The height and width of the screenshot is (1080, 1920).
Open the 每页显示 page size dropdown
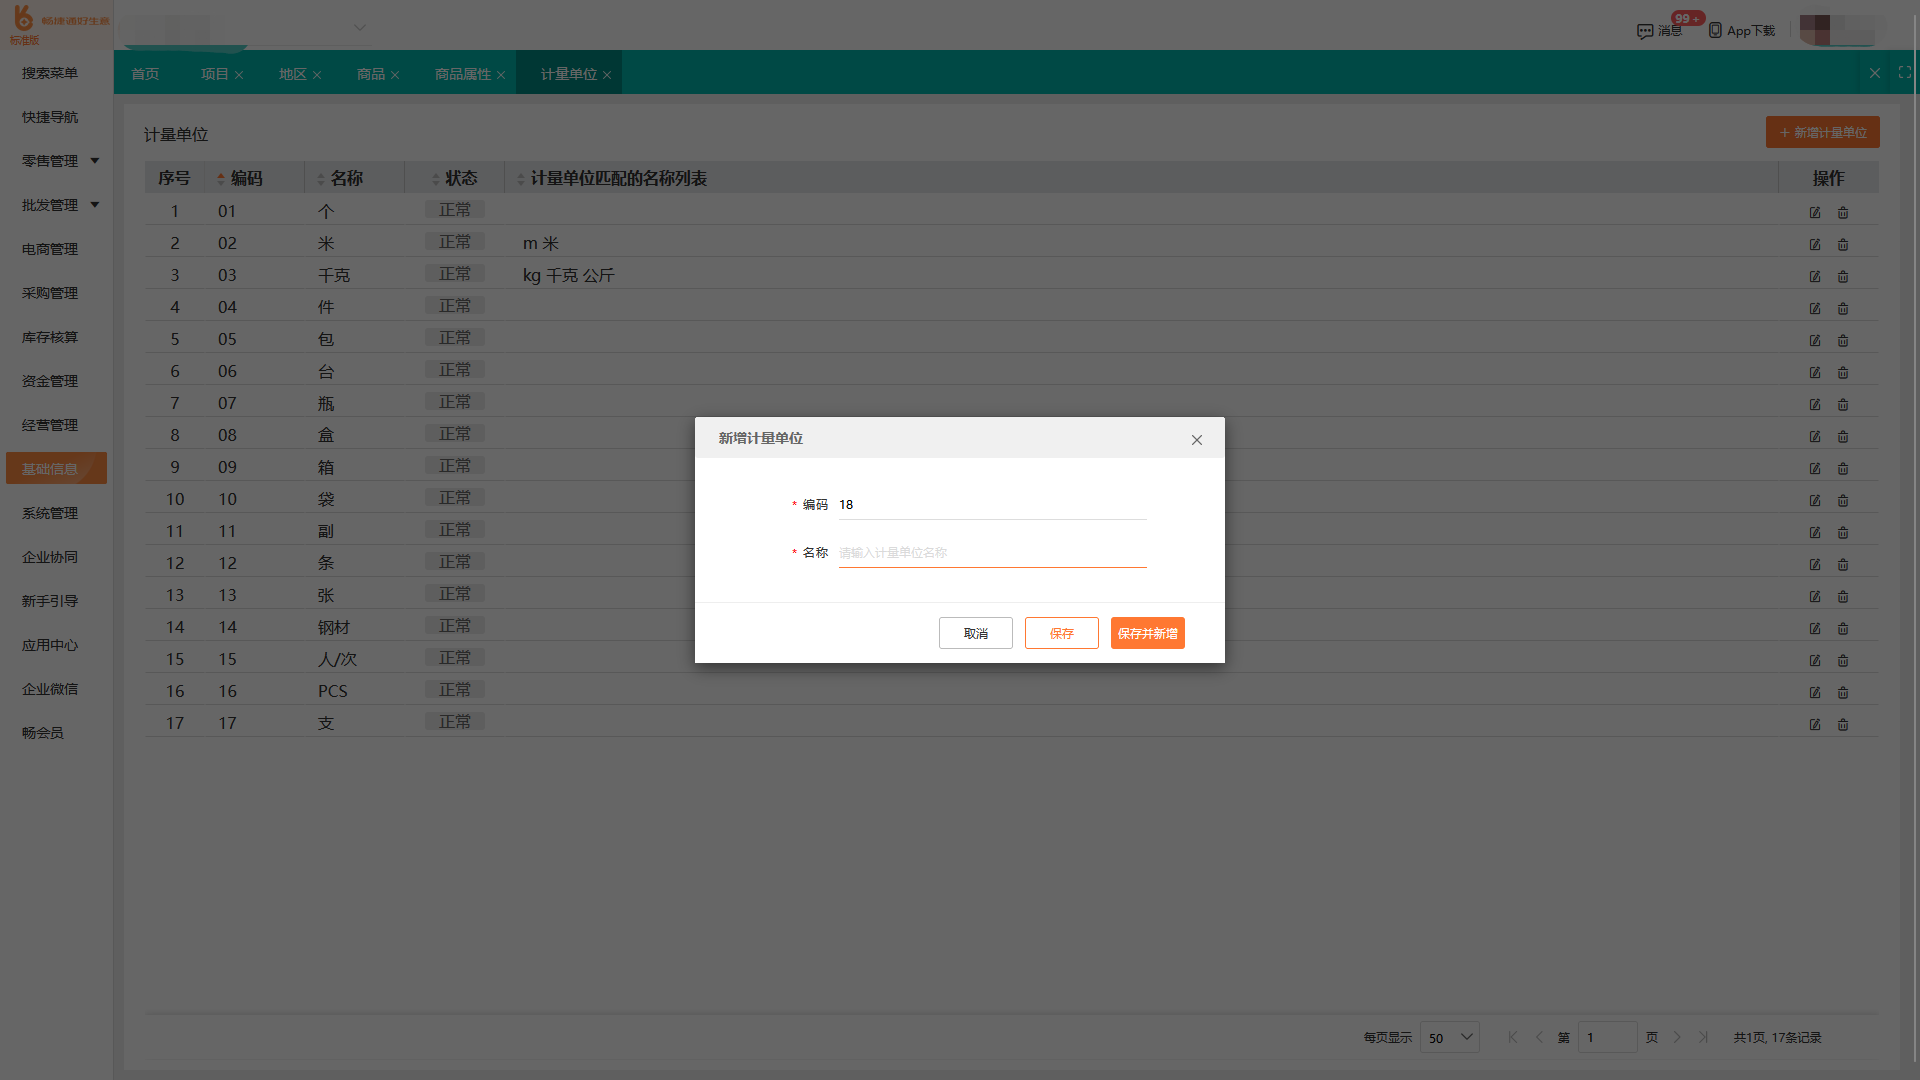point(1449,1036)
